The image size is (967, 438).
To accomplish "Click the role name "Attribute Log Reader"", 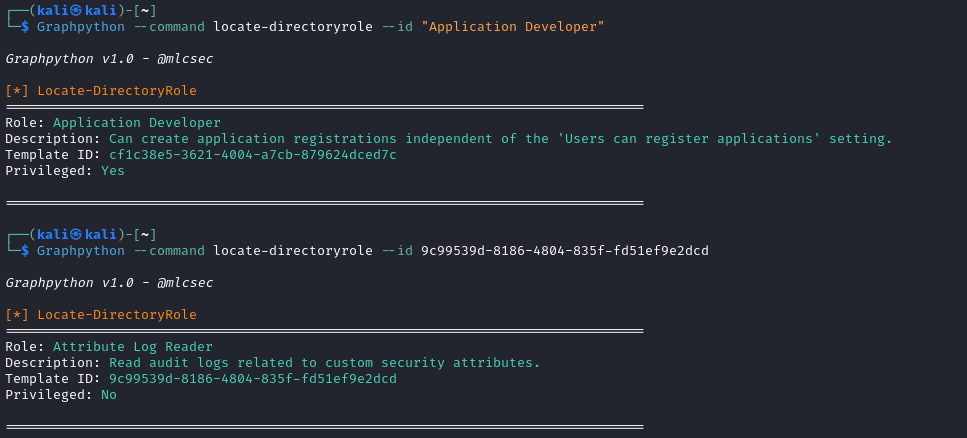I will tap(132, 347).
